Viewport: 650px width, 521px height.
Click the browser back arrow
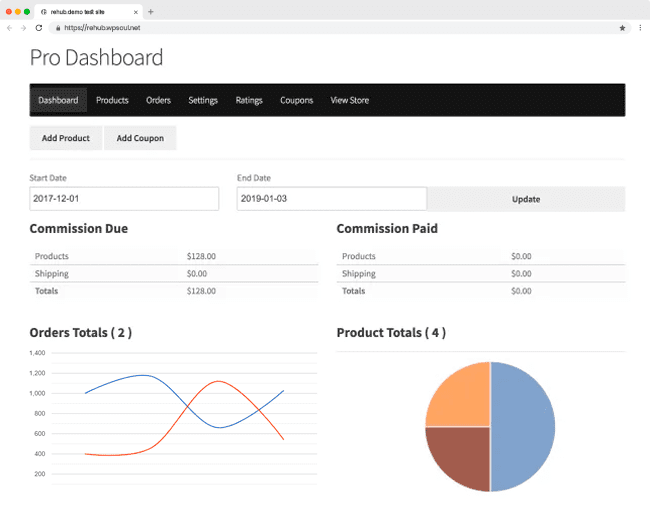point(10,28)
